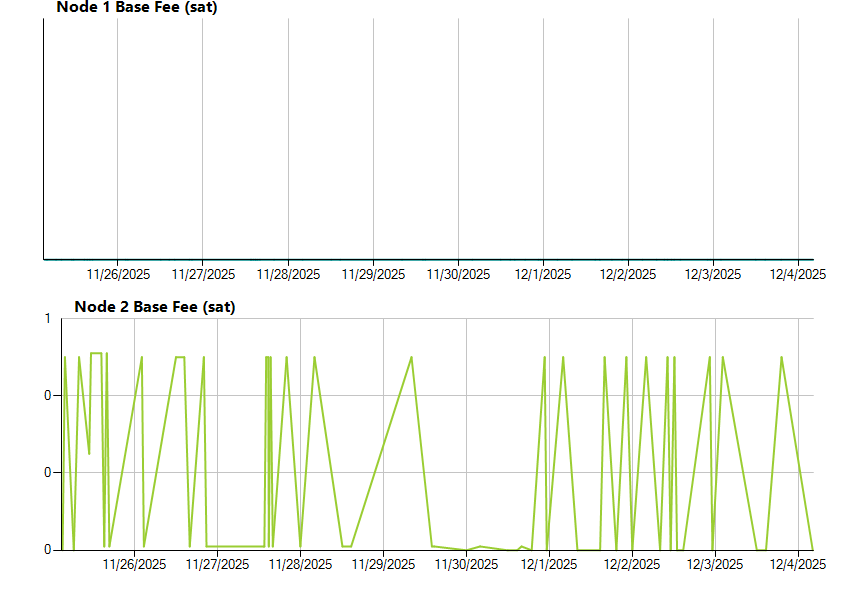This screenshot has height=600, width=860.
Task: Click Node 2 peak between 11/29 and 11/30
Action: click(x=411, y=357)
